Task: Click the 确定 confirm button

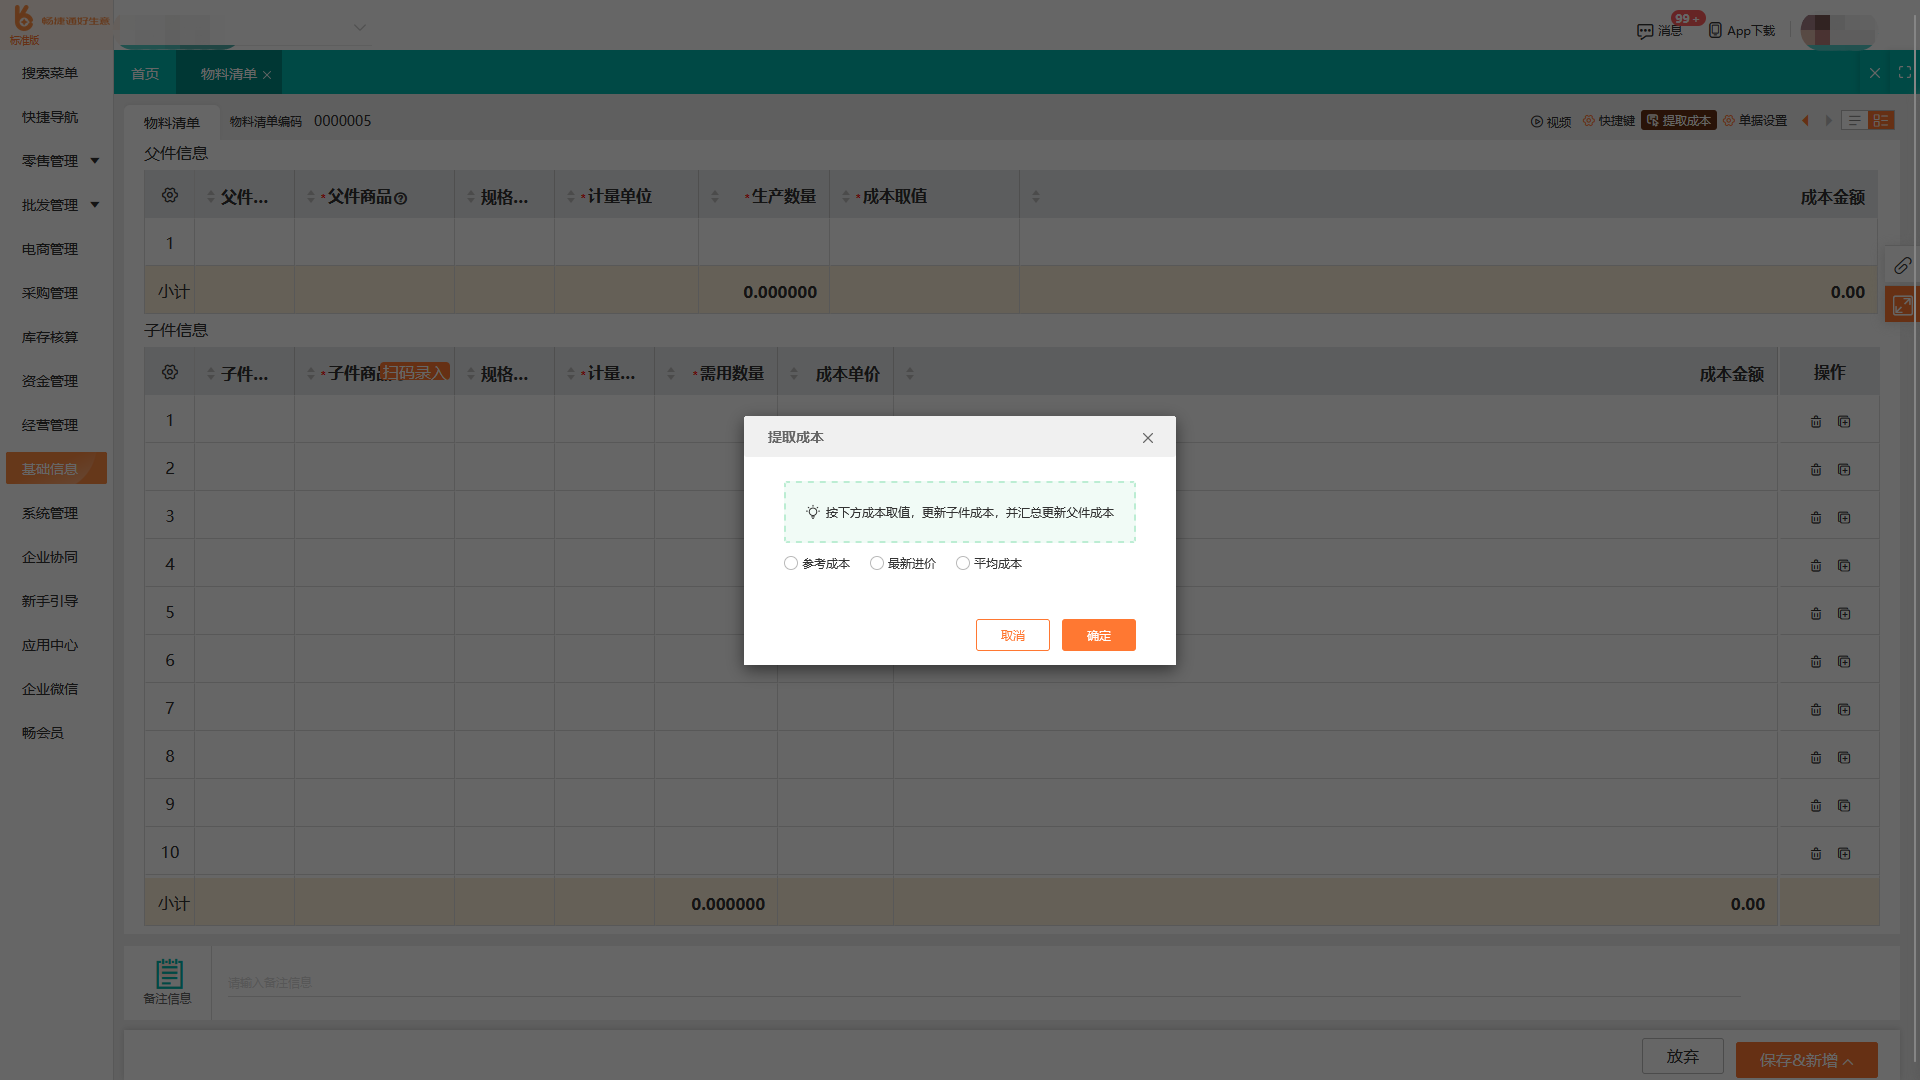Action: 1097,634
